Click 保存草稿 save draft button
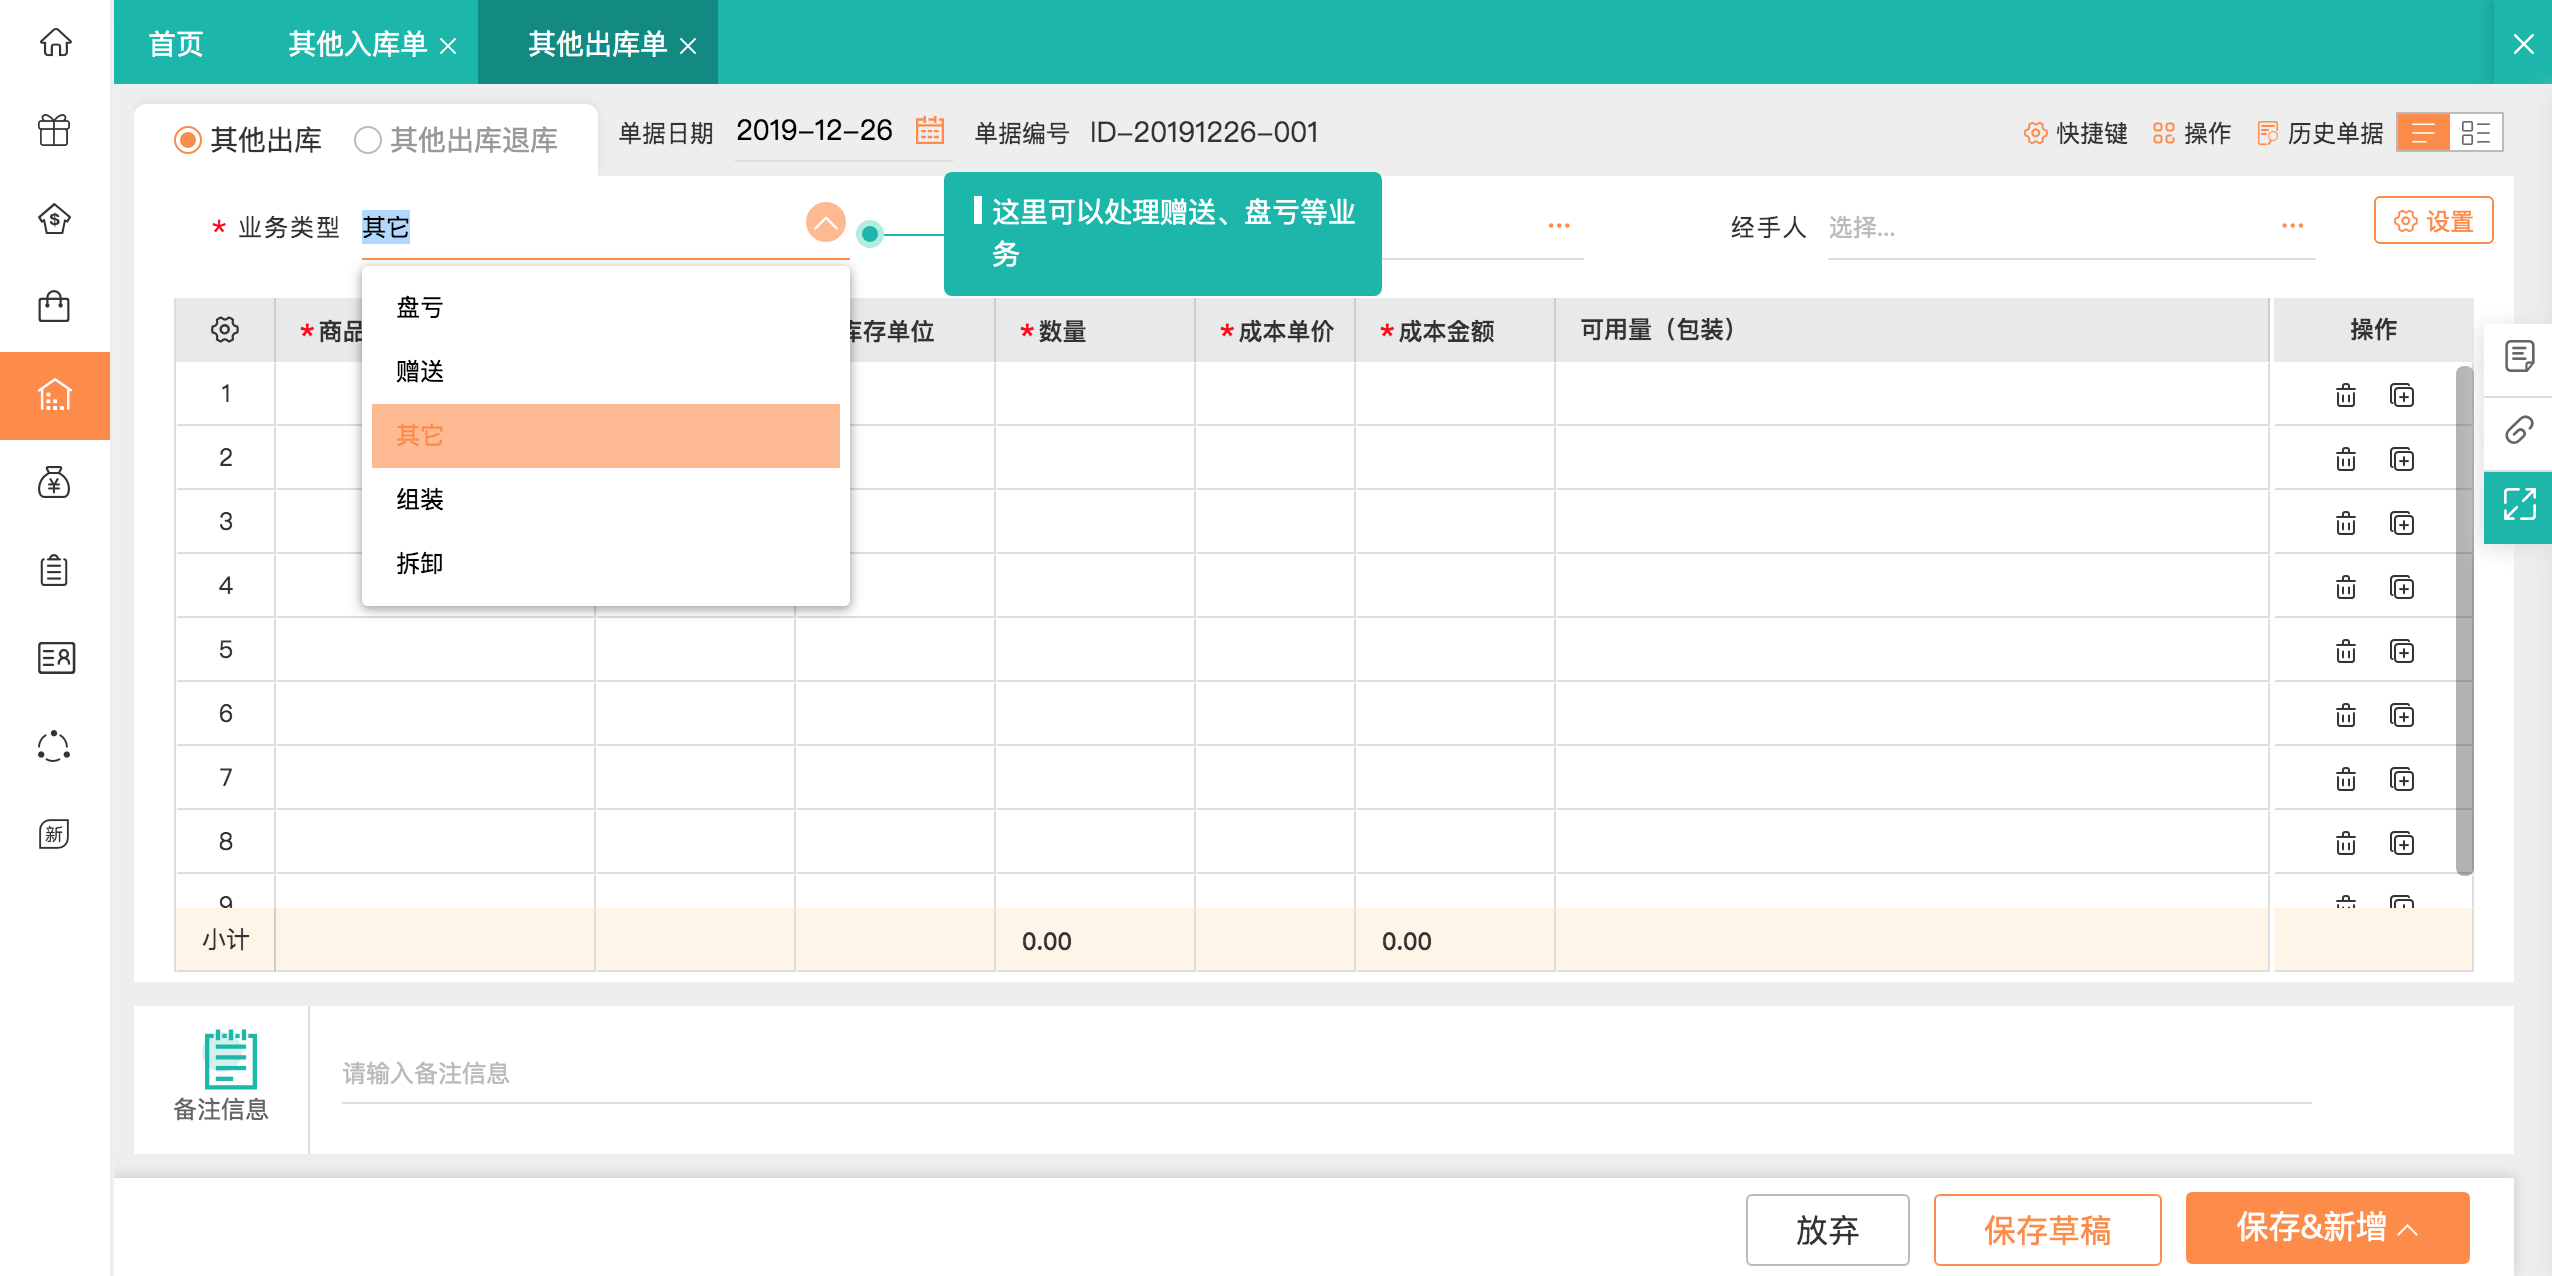The image size is (2552, 1276). click(x=2047, y=1227)
